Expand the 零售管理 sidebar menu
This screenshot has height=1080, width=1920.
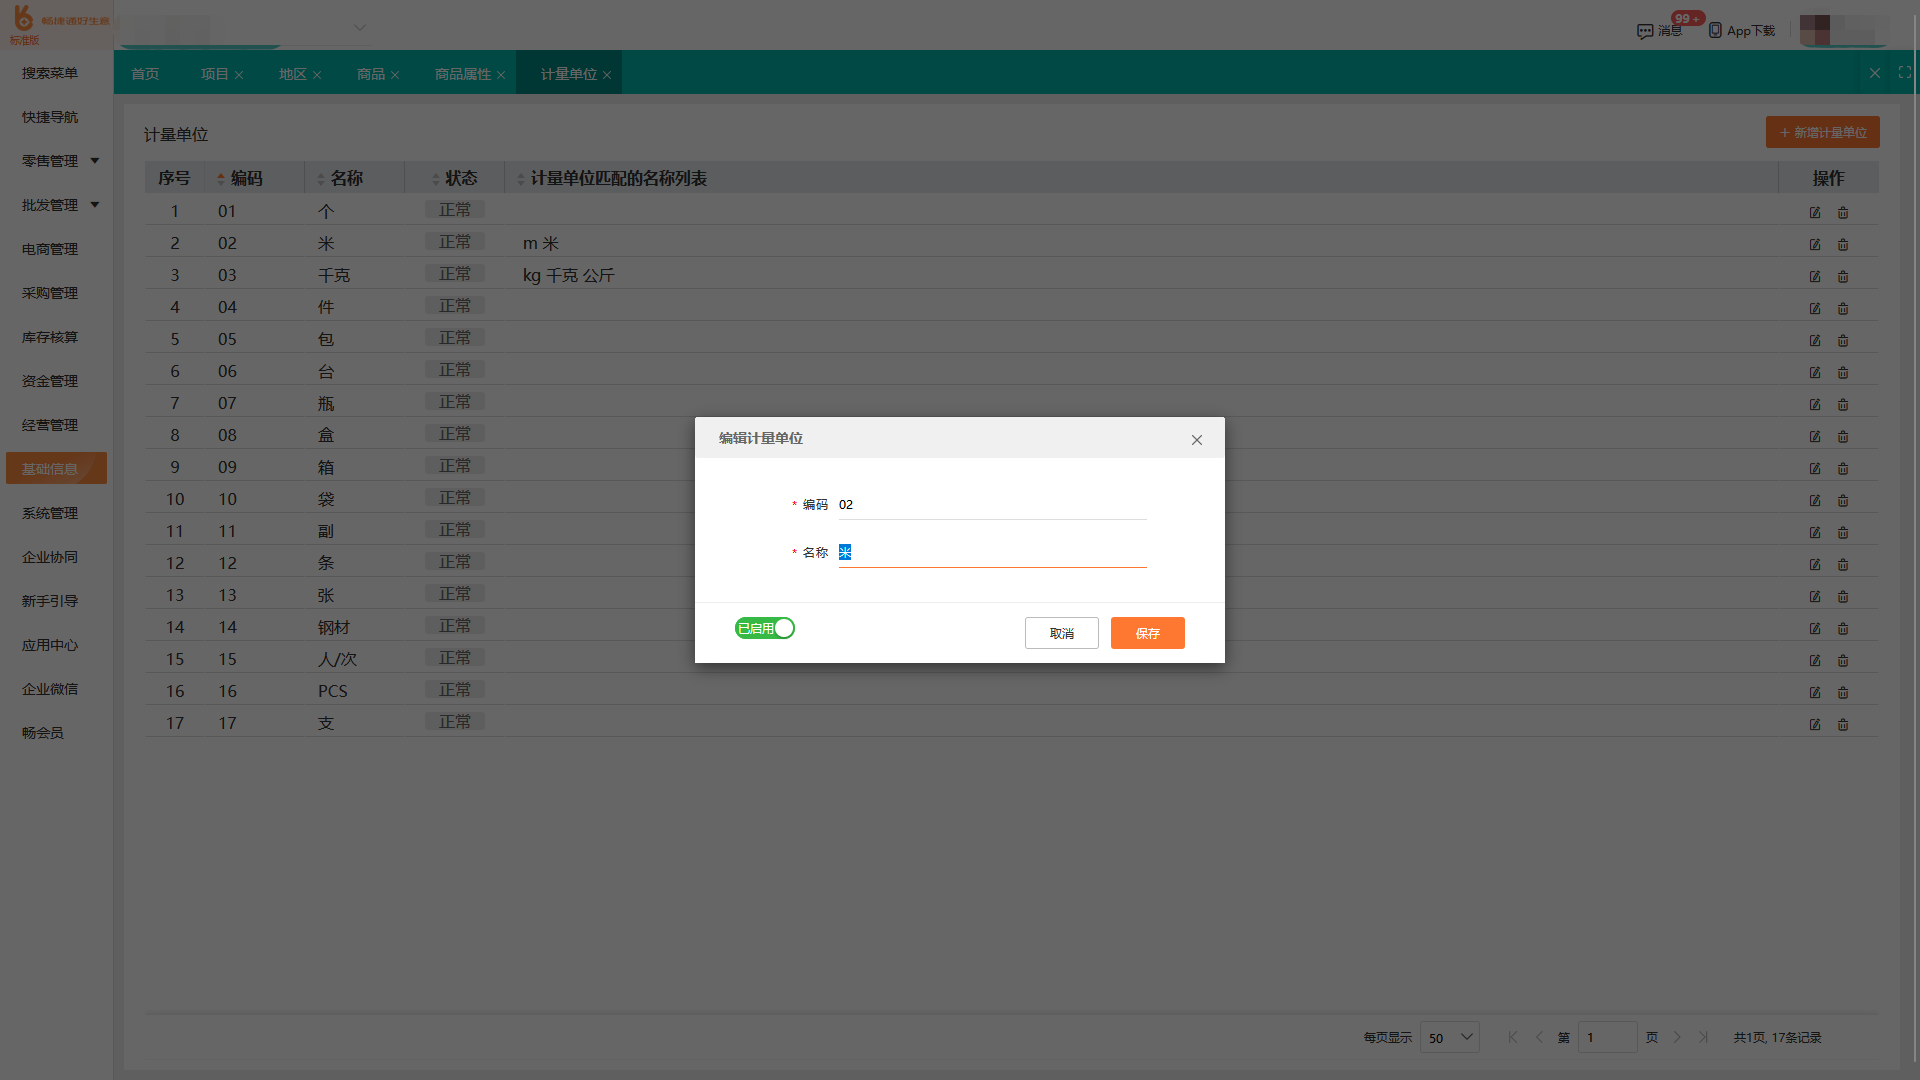coord(53,161)
